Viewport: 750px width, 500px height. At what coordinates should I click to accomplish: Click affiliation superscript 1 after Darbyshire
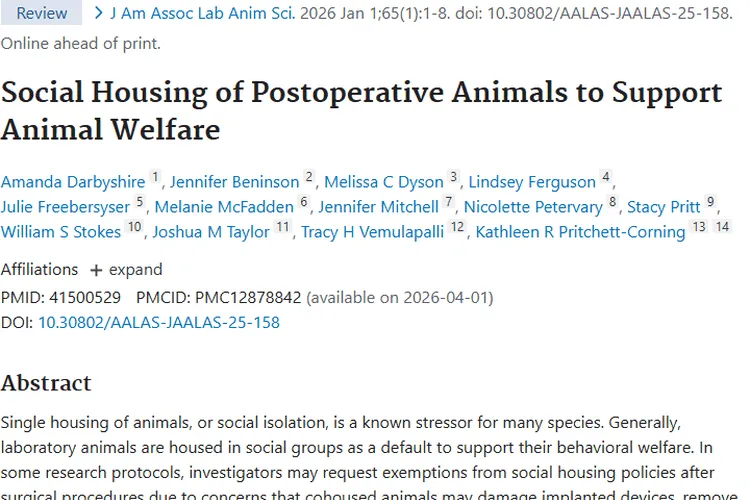(x=155, y=177)
